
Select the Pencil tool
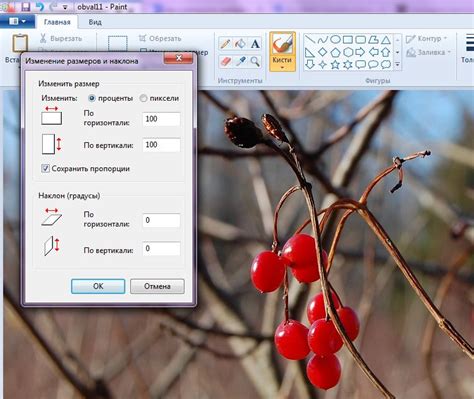[225, 44]
